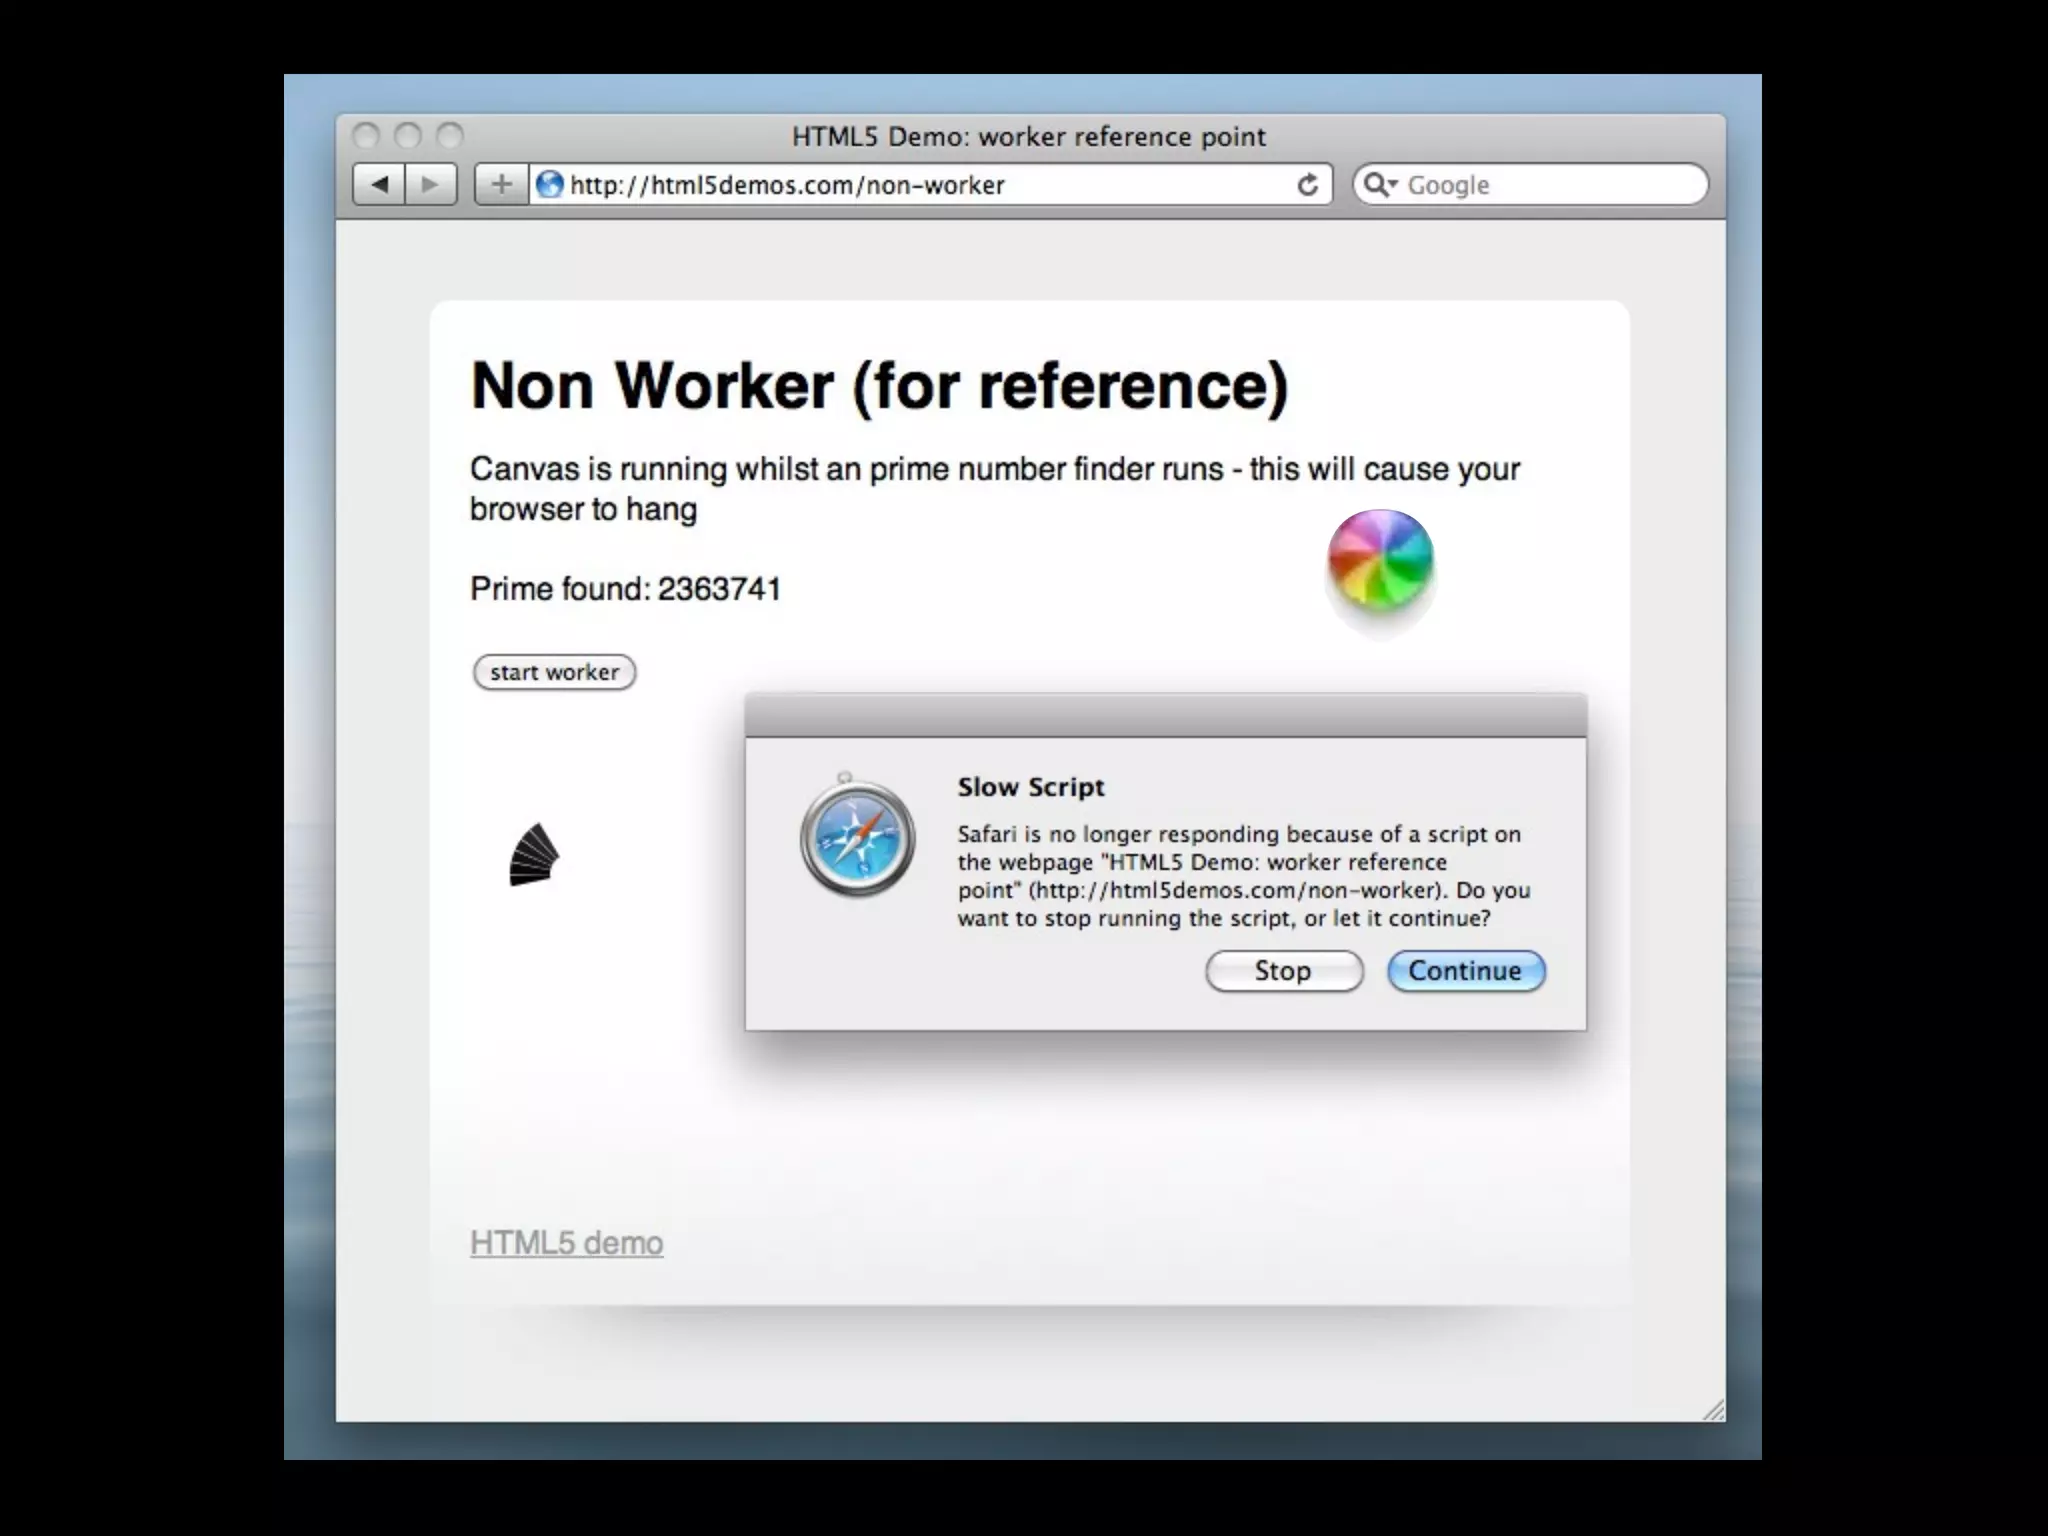Open the magnifier search dropdown in Google field
2048x1536 pixels.
[x=1380, y=185]
